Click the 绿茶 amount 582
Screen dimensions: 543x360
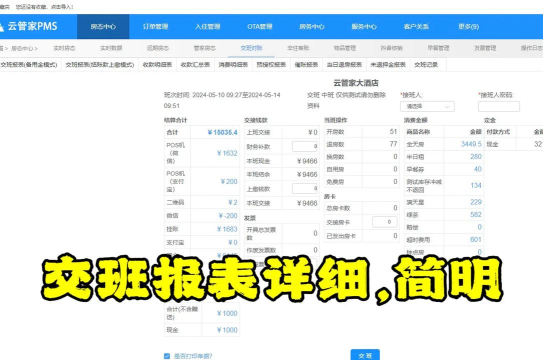coord(476,215)
